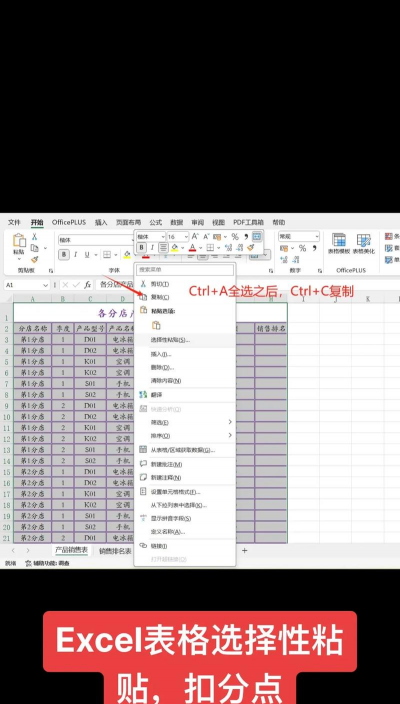The width and height of the screenshot is (400, 704).
Task: Open the Name Box dropdown arrow
Action: (45, 285)
